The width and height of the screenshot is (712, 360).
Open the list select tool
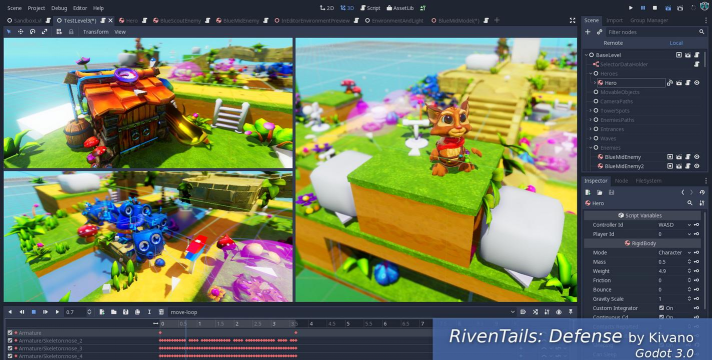[59, 32]
